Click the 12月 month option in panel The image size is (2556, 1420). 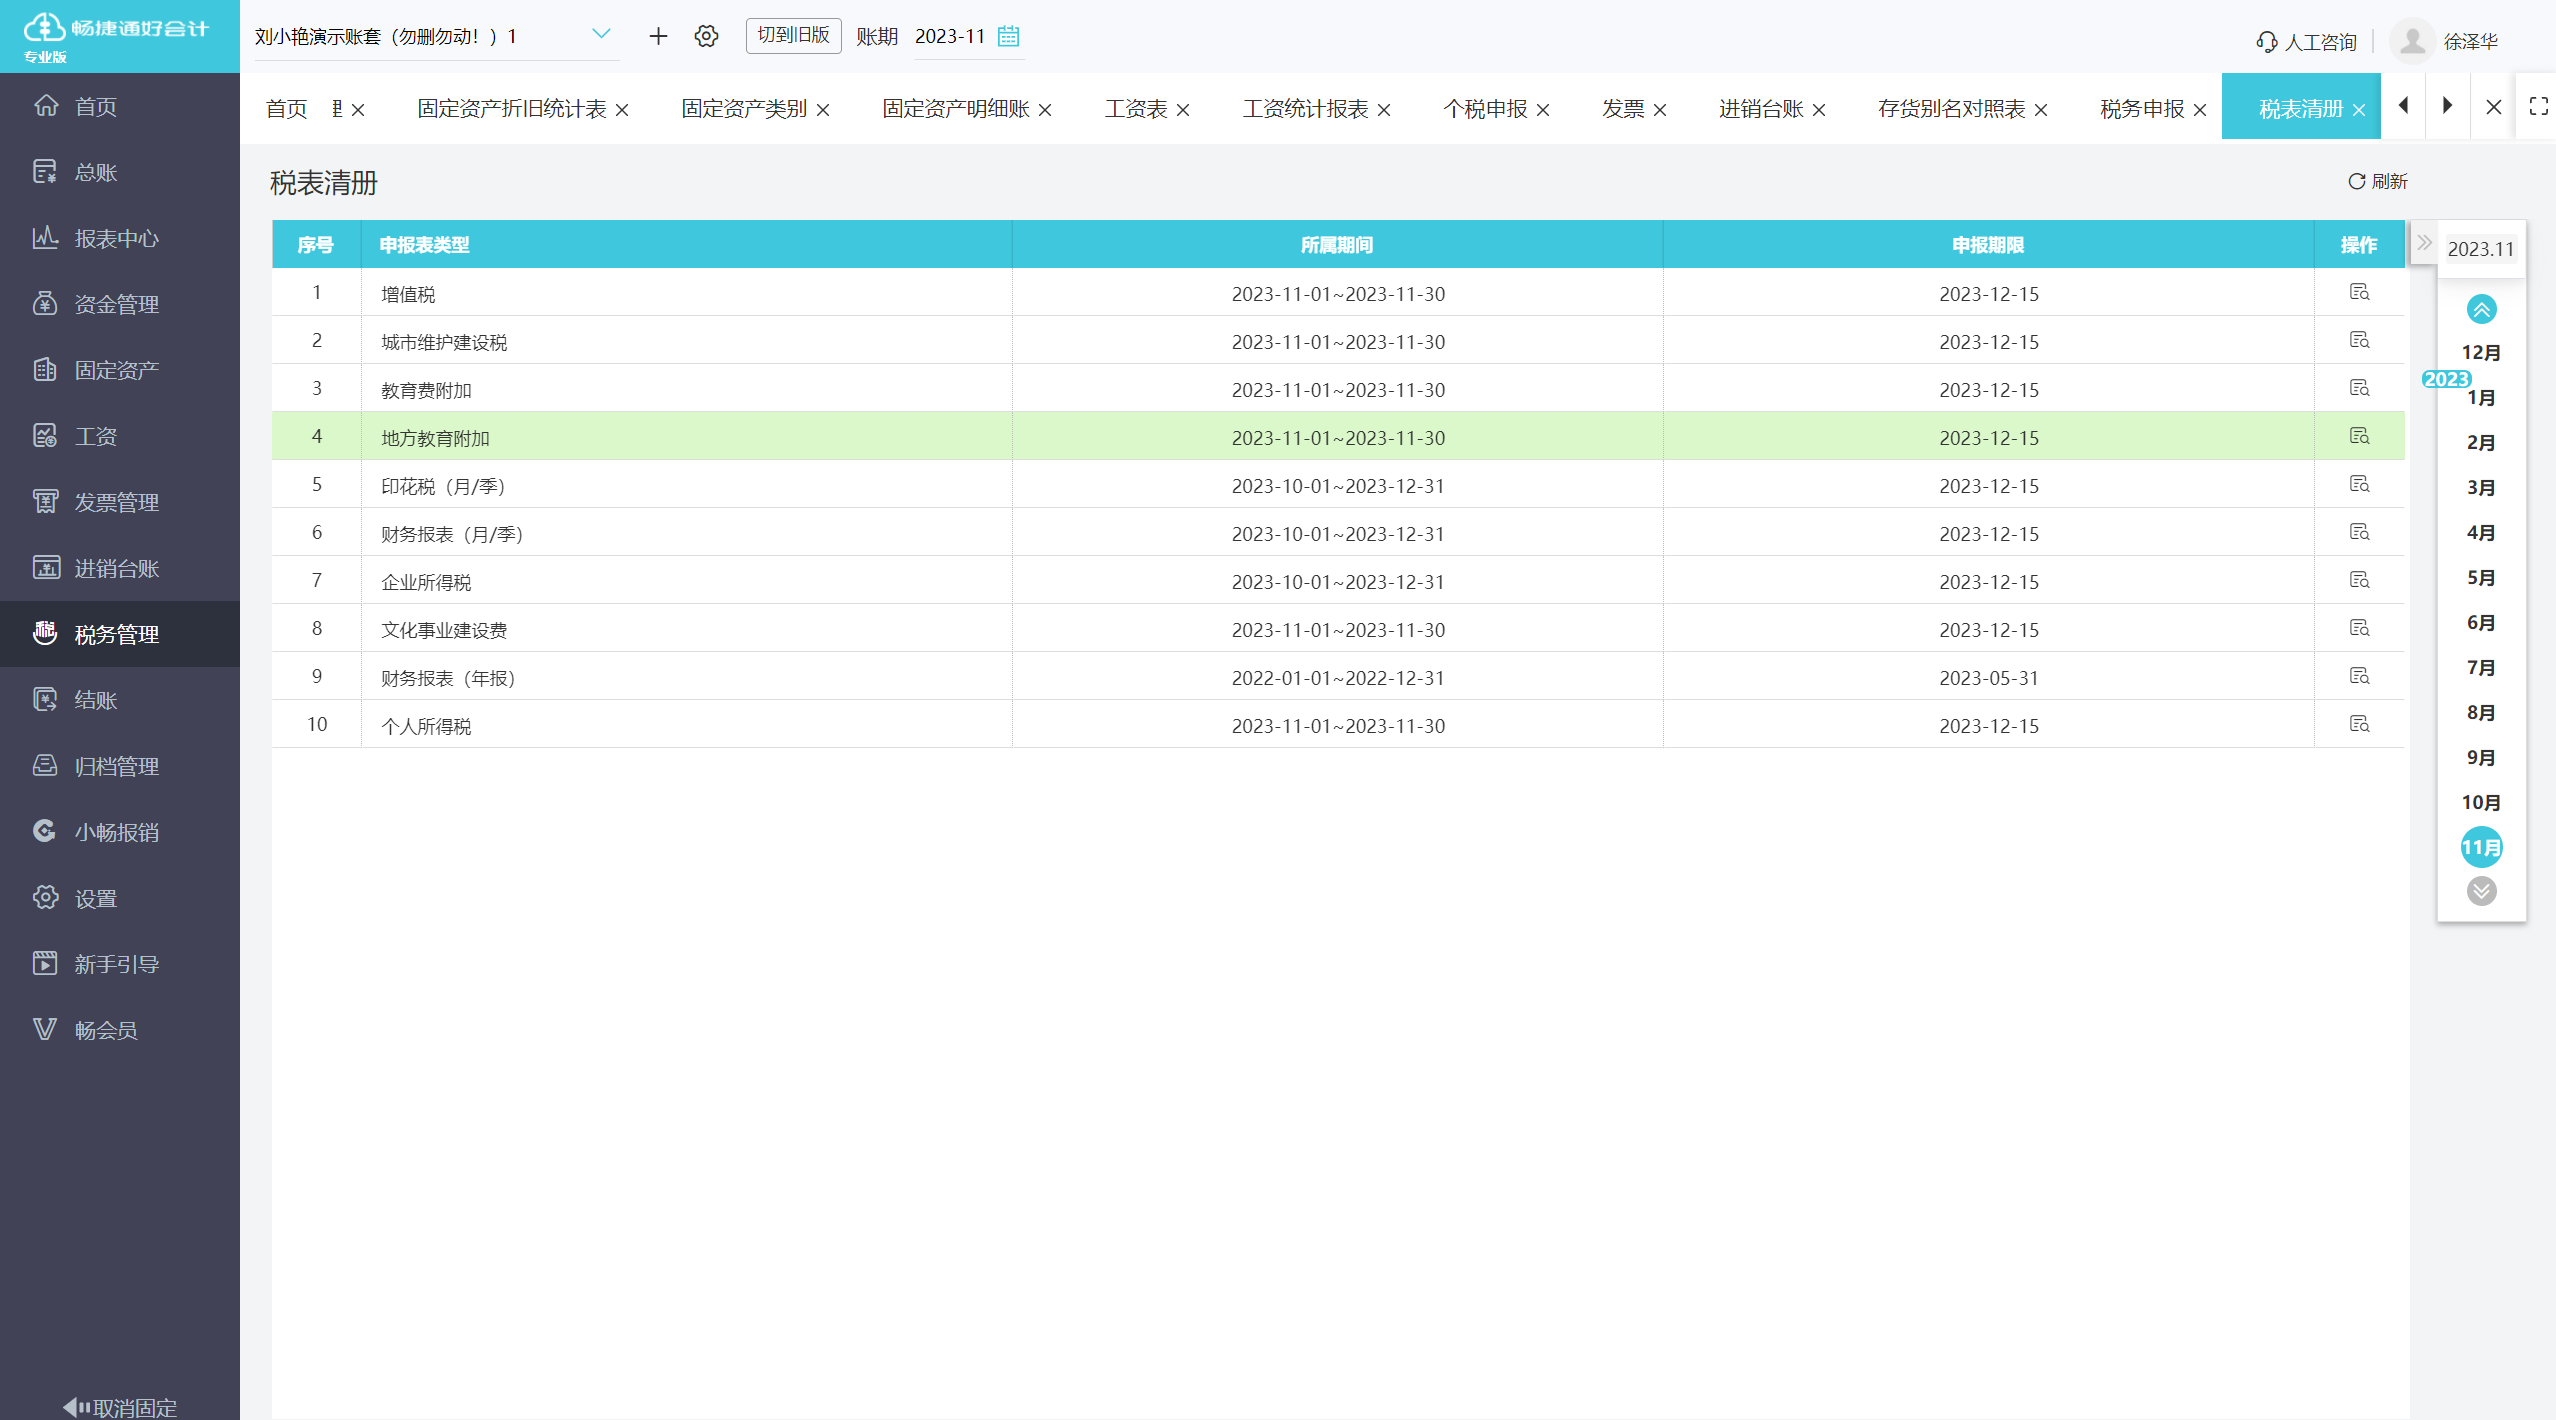2483,352
